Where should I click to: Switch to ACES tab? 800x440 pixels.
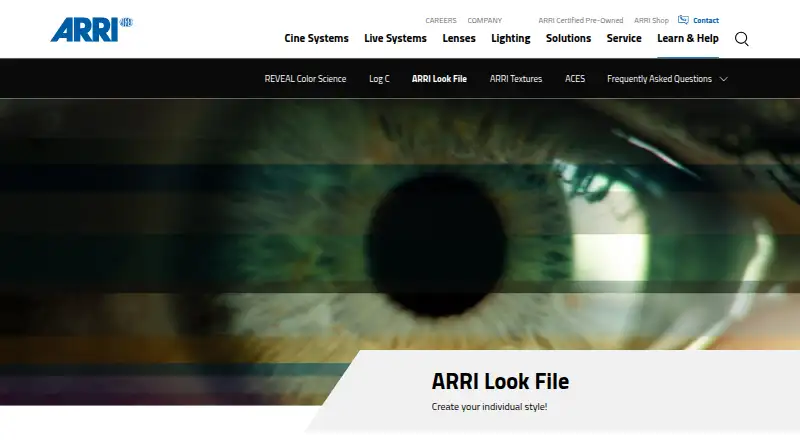(x=575, y=79)
